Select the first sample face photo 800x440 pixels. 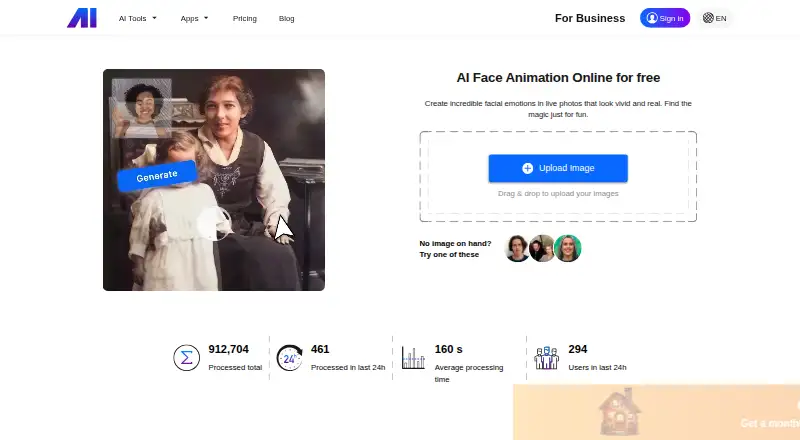pyautogui.click(x=517, y=249)
